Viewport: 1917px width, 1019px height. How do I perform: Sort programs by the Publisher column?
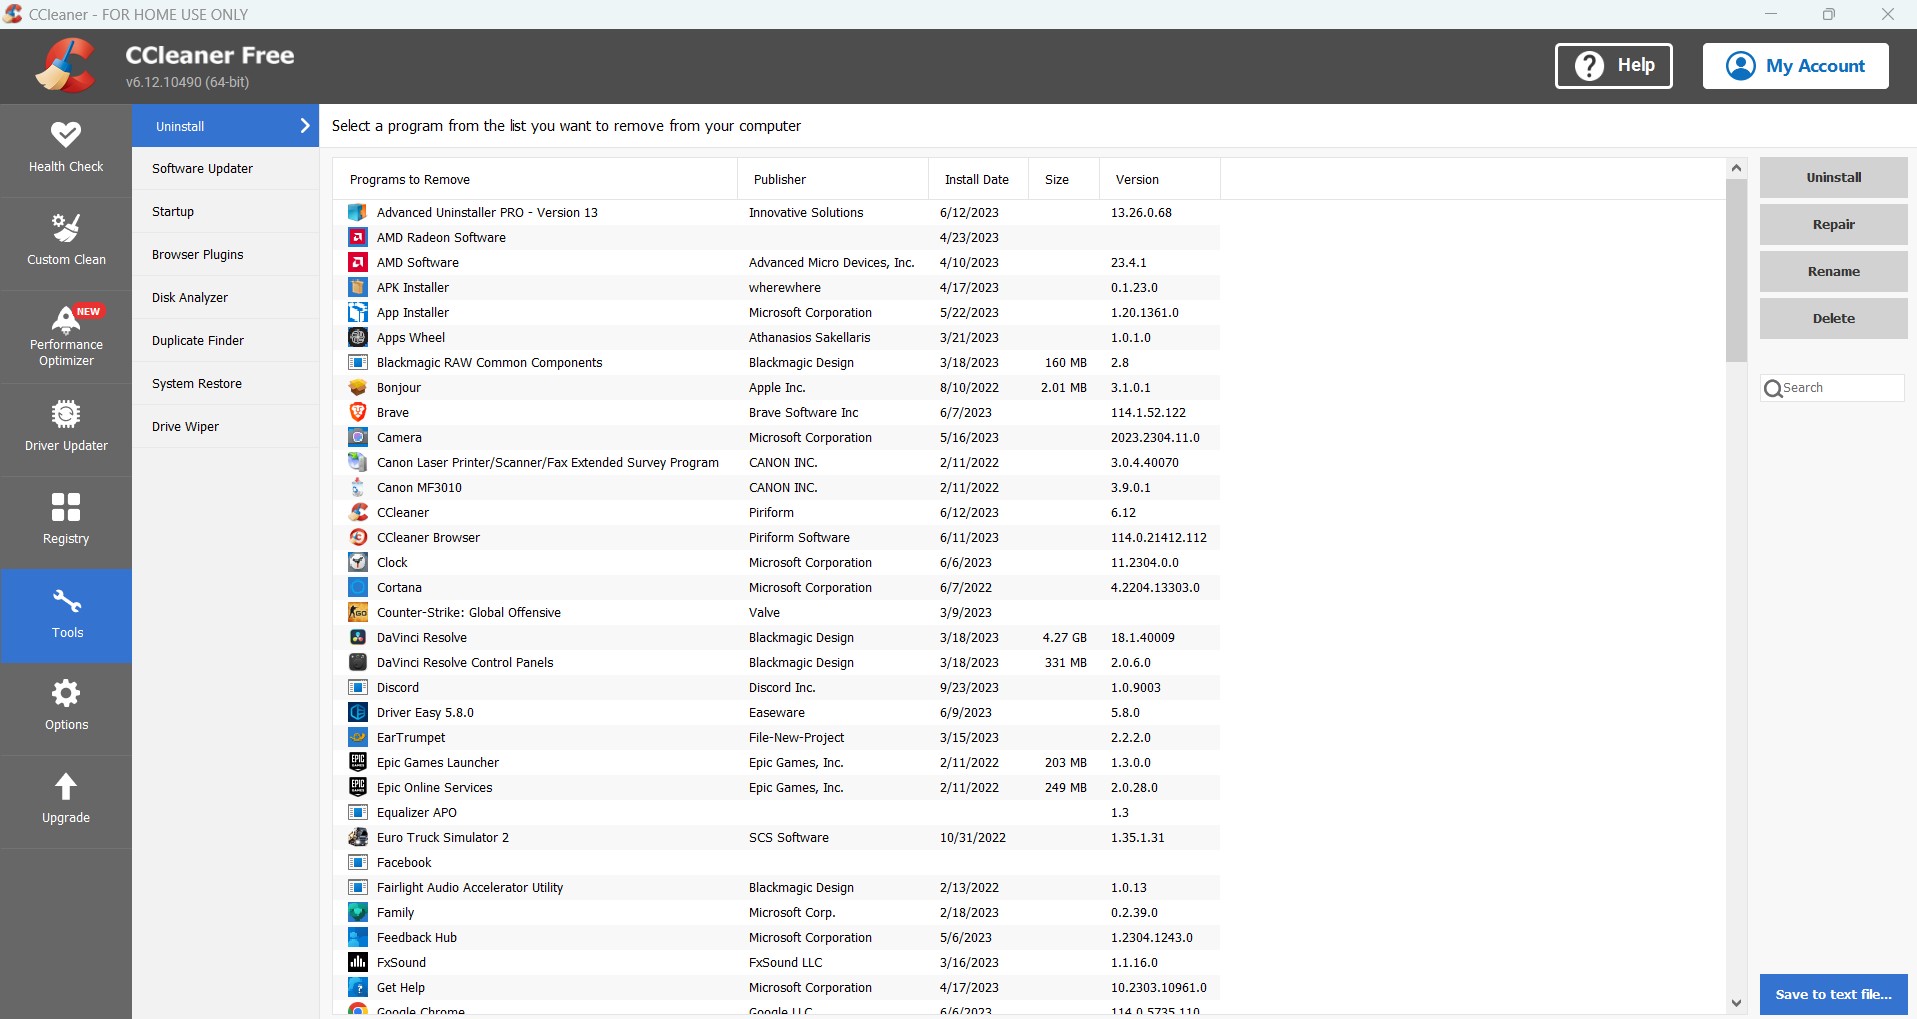point(780,180)
